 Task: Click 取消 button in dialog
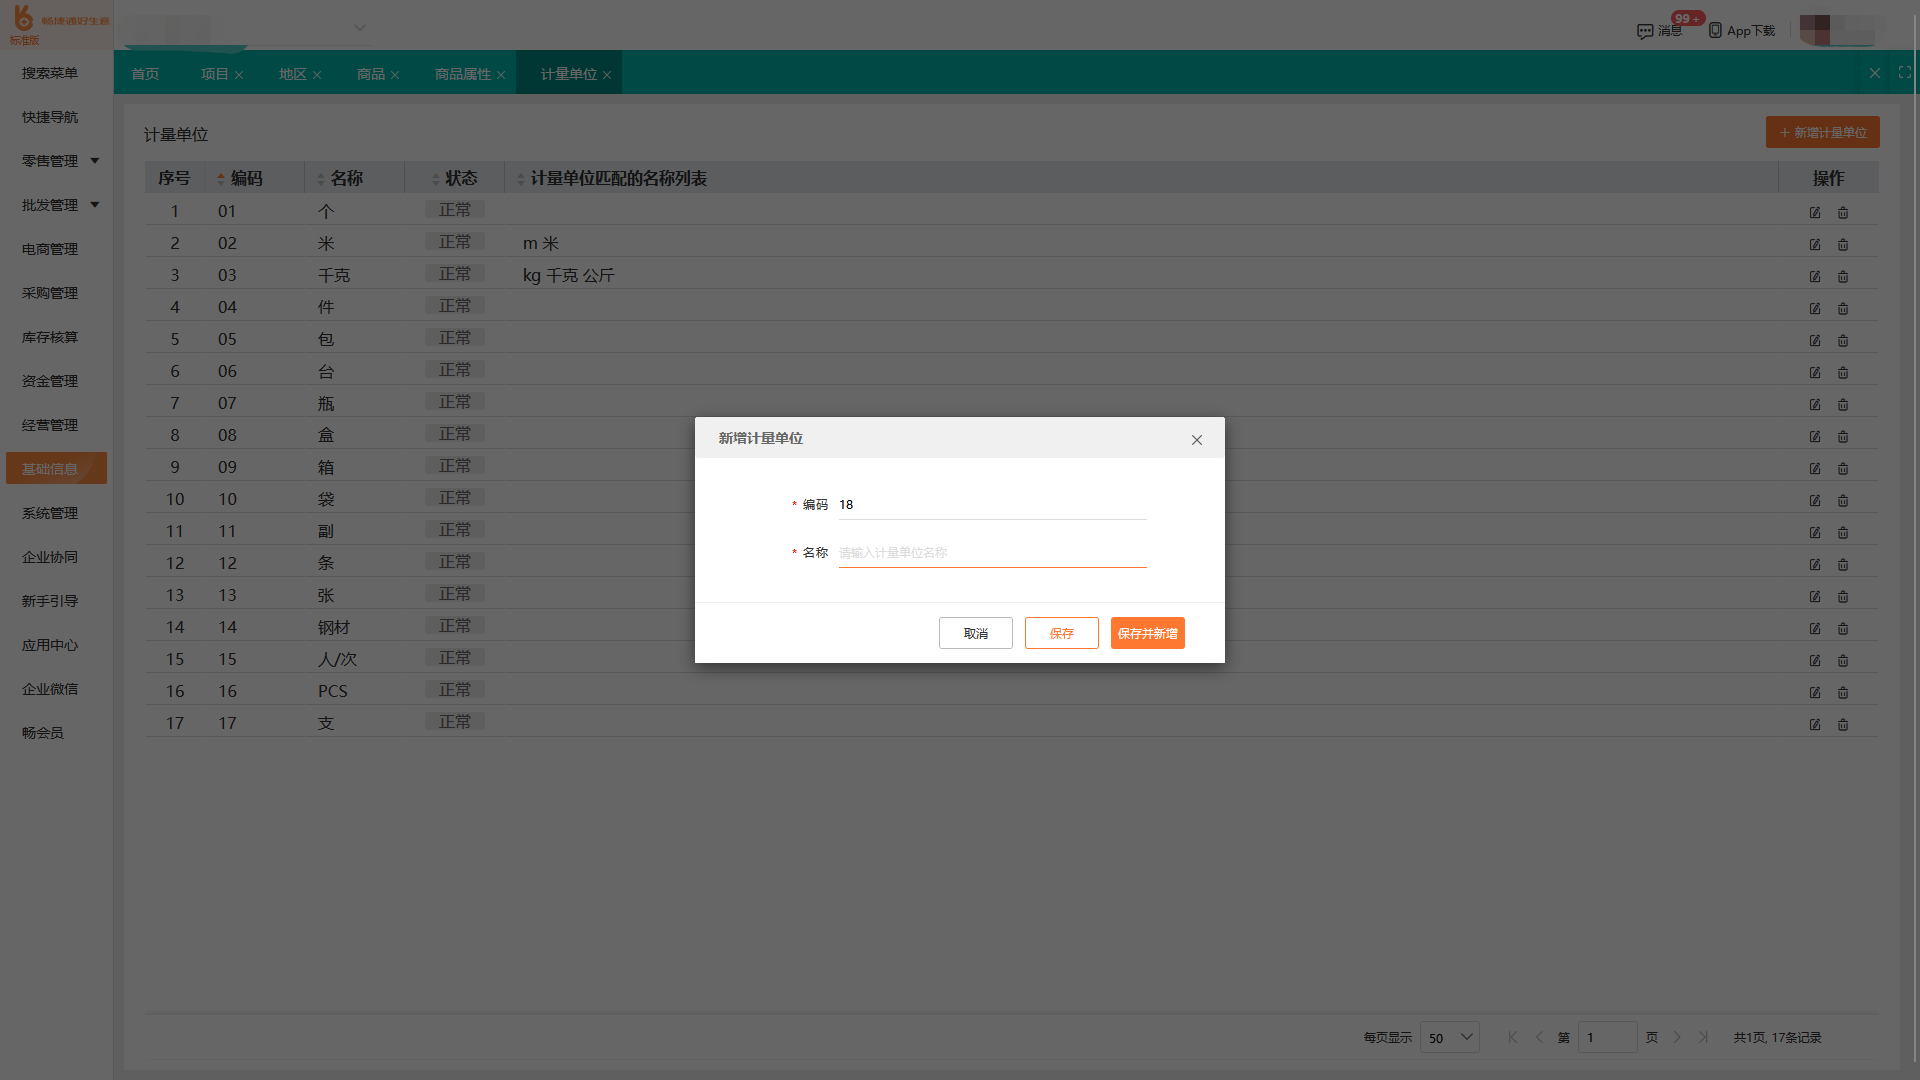pos(976,633)
